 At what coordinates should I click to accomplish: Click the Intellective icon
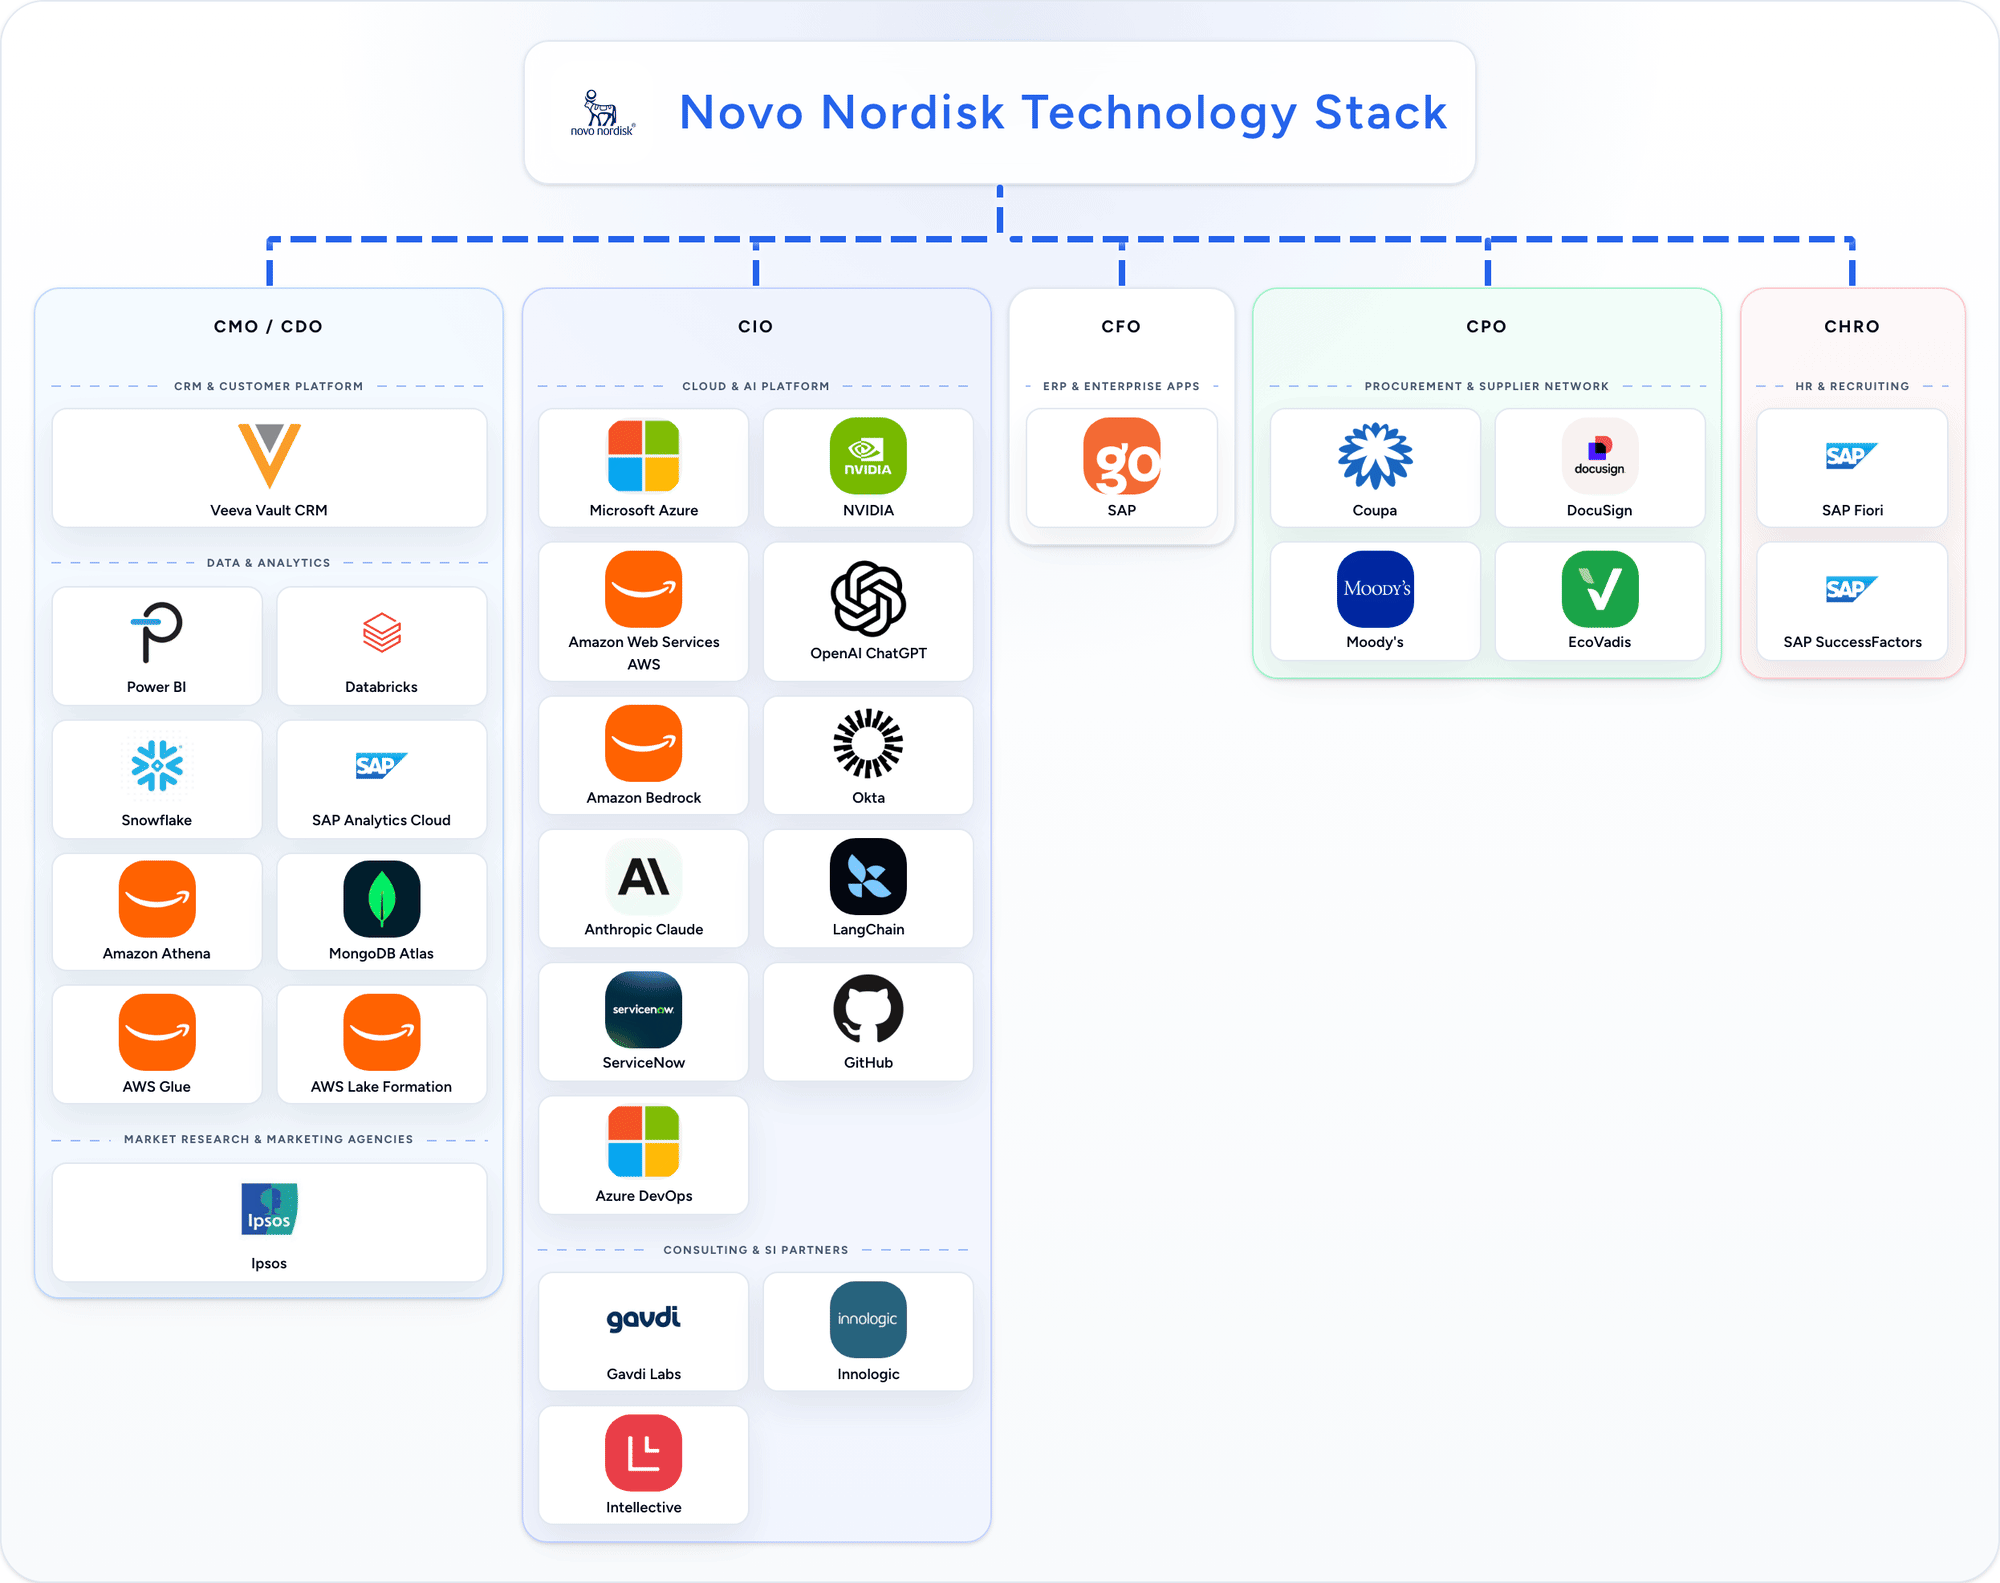coord(644,1452)
